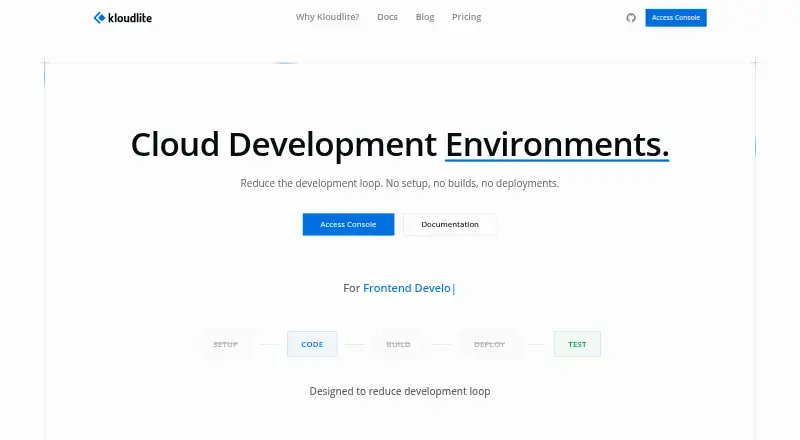
Task: Click the Cloud Development Environments headline
Action: coord(400,144)
